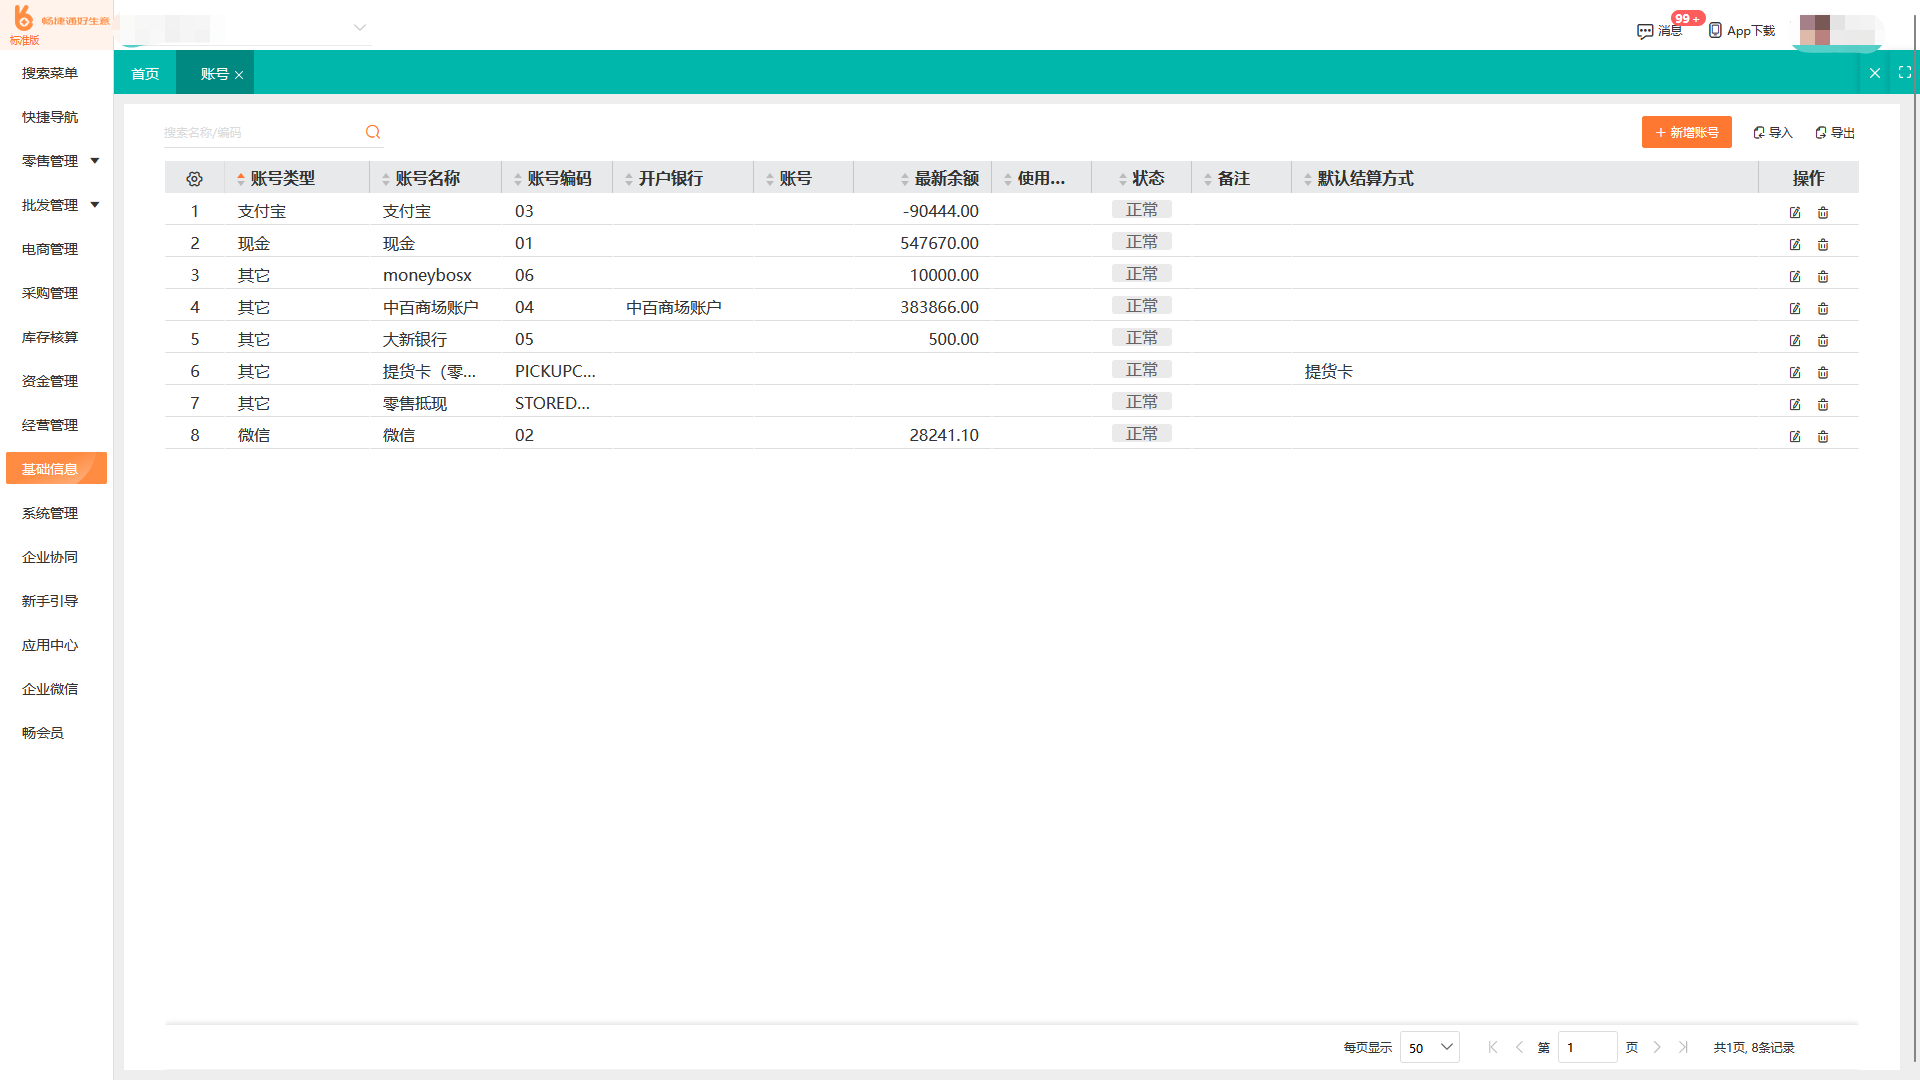The width and height of the screenshot is (1920, 1080).
Task: Click the export 导出 icon button
Action: tap(1838, 132)
